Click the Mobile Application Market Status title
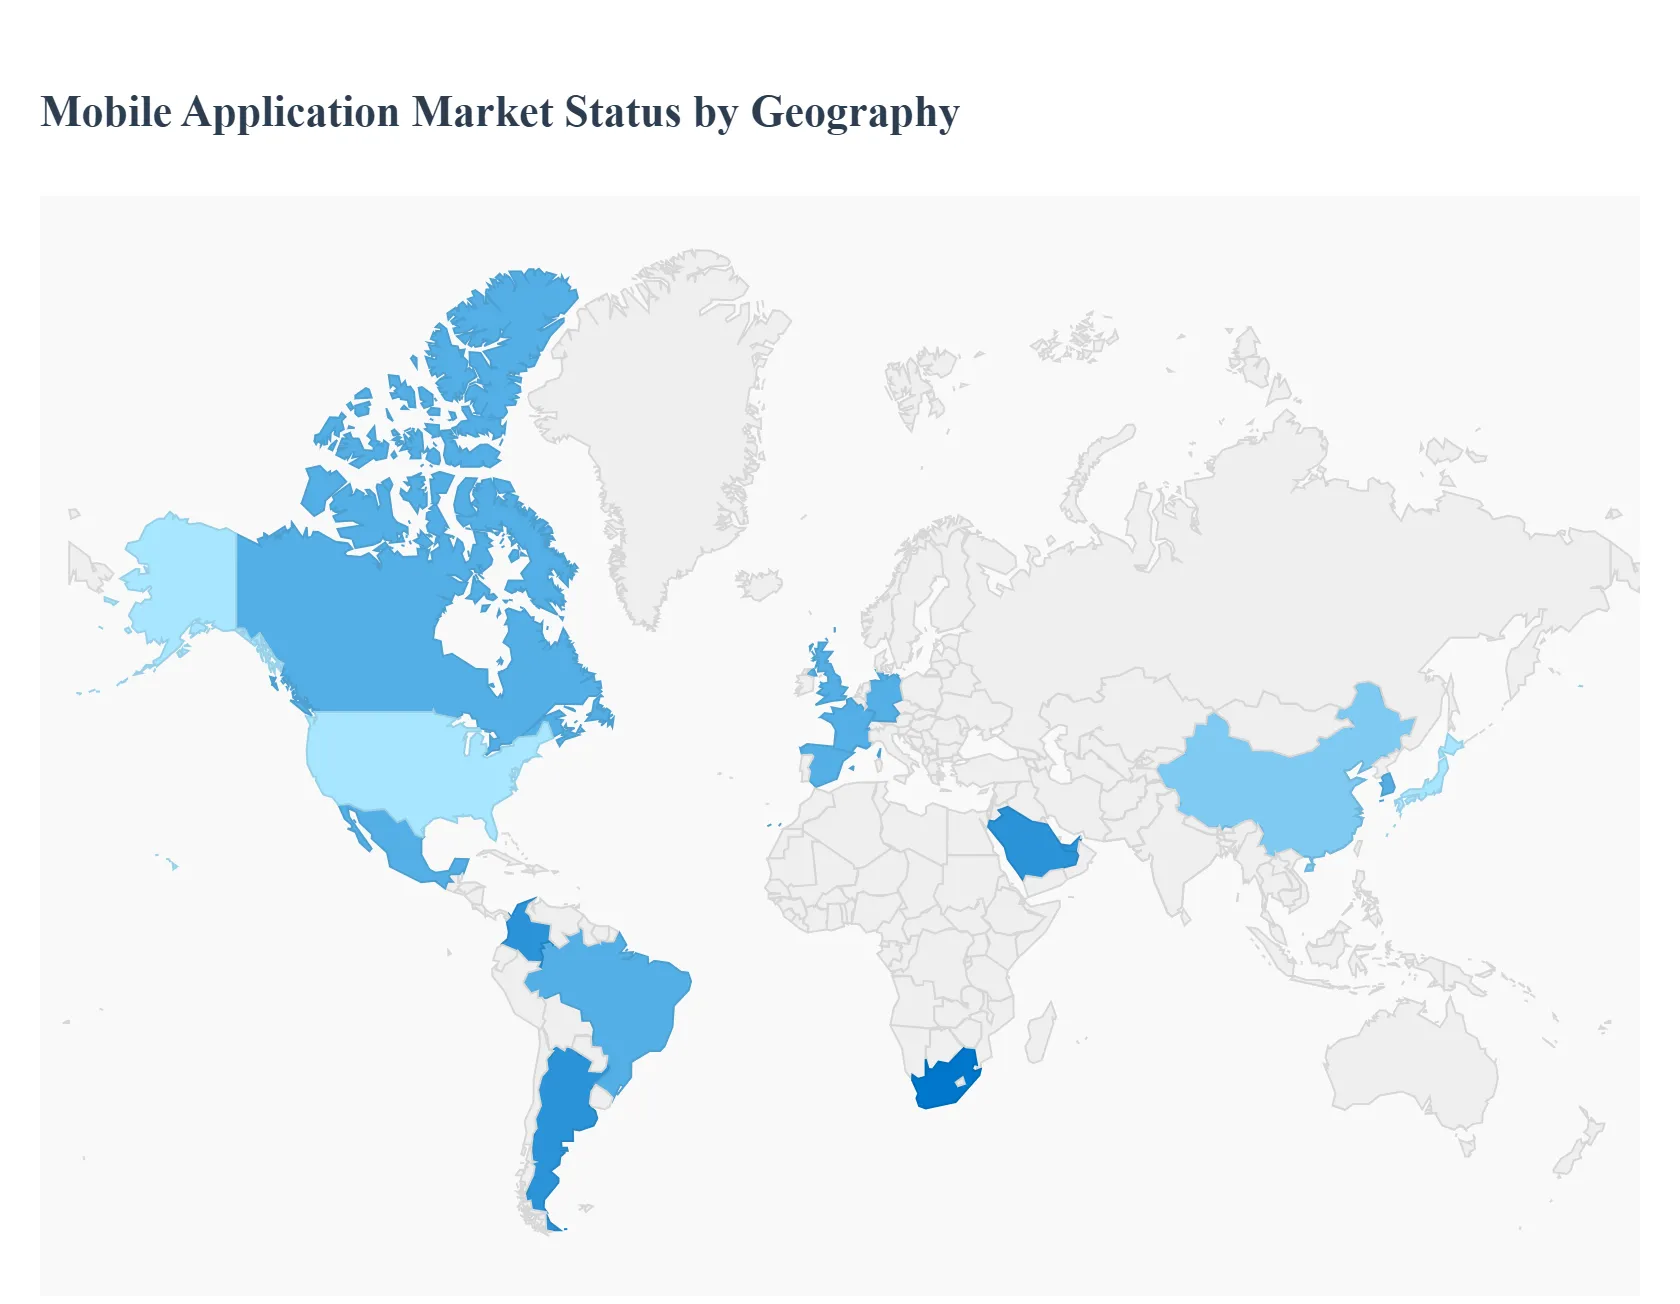The image size is (1680, 1304). coord(500,112)
